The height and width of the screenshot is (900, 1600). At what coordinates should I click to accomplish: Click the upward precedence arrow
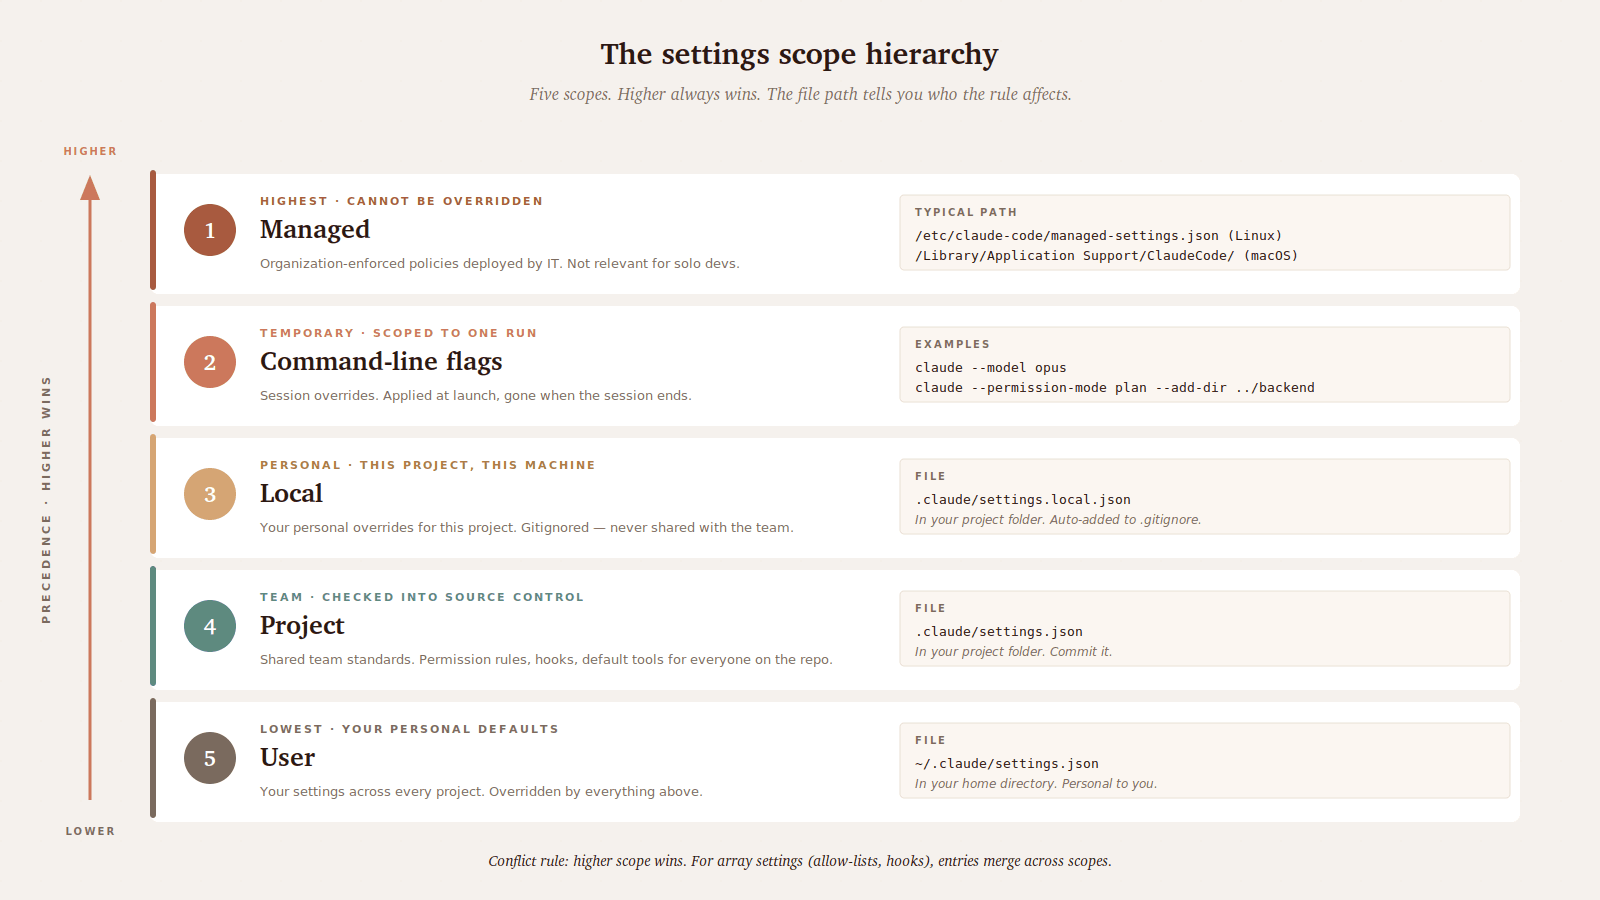(90, 490)
